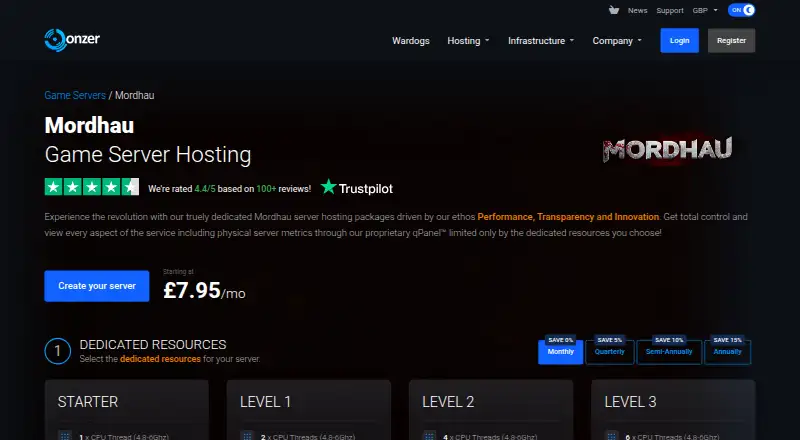
Task: Open the Support link
Action: [670, 11]
